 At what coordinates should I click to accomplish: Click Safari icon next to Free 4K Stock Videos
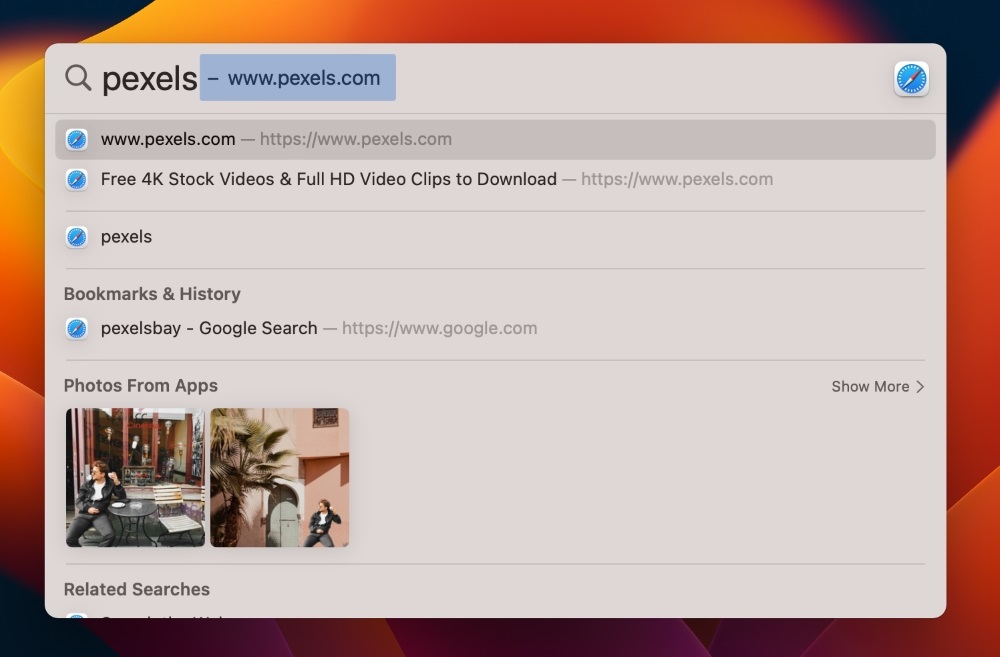point(77,180)
